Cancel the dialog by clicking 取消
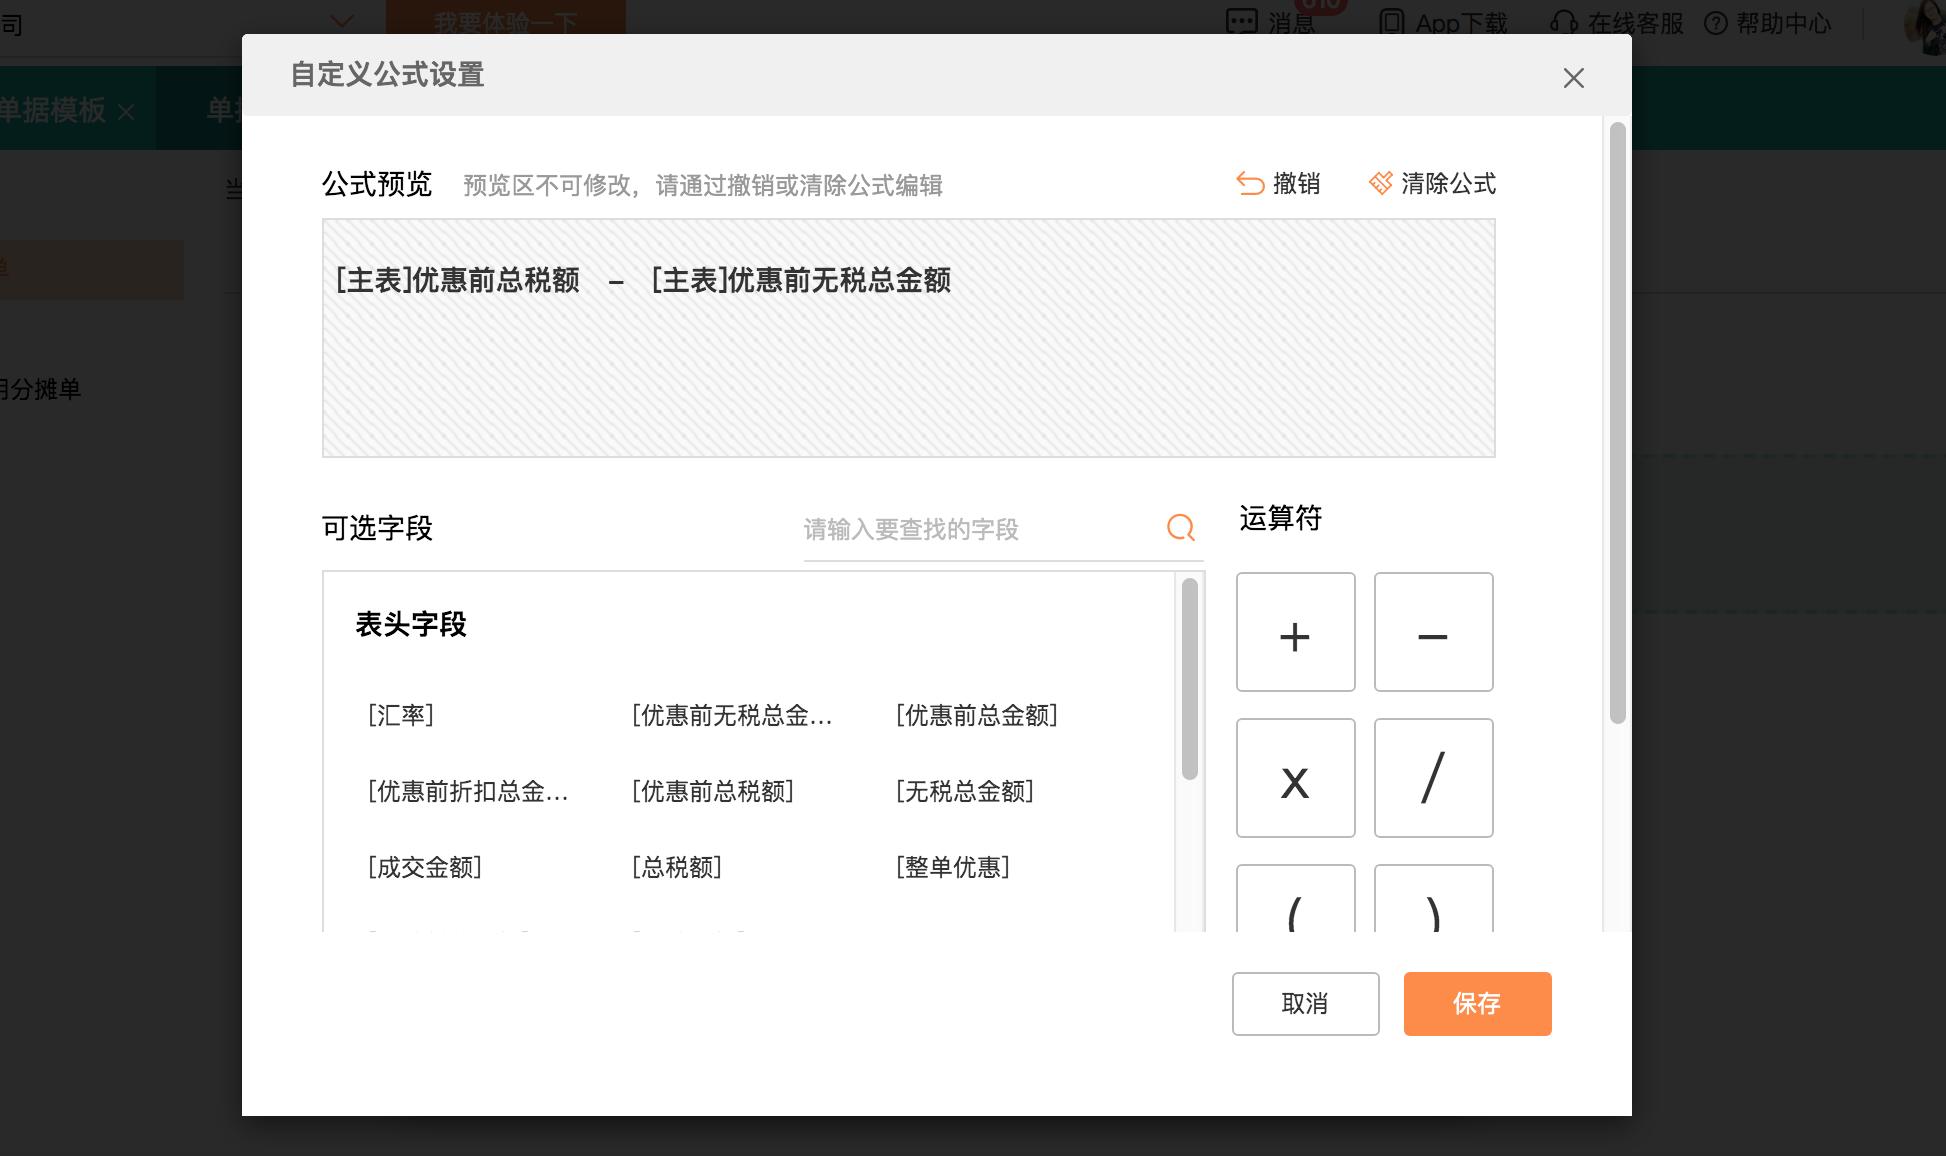The height and width of the screenshot is (1156, 1946). (x=1303, y=1002)
